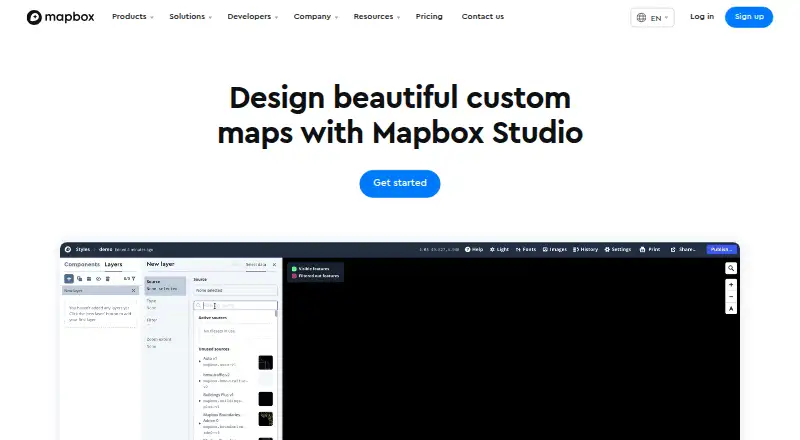Click the filter sources search field
The width and height of the screenshot is (800, 440).
coord(235,305)
